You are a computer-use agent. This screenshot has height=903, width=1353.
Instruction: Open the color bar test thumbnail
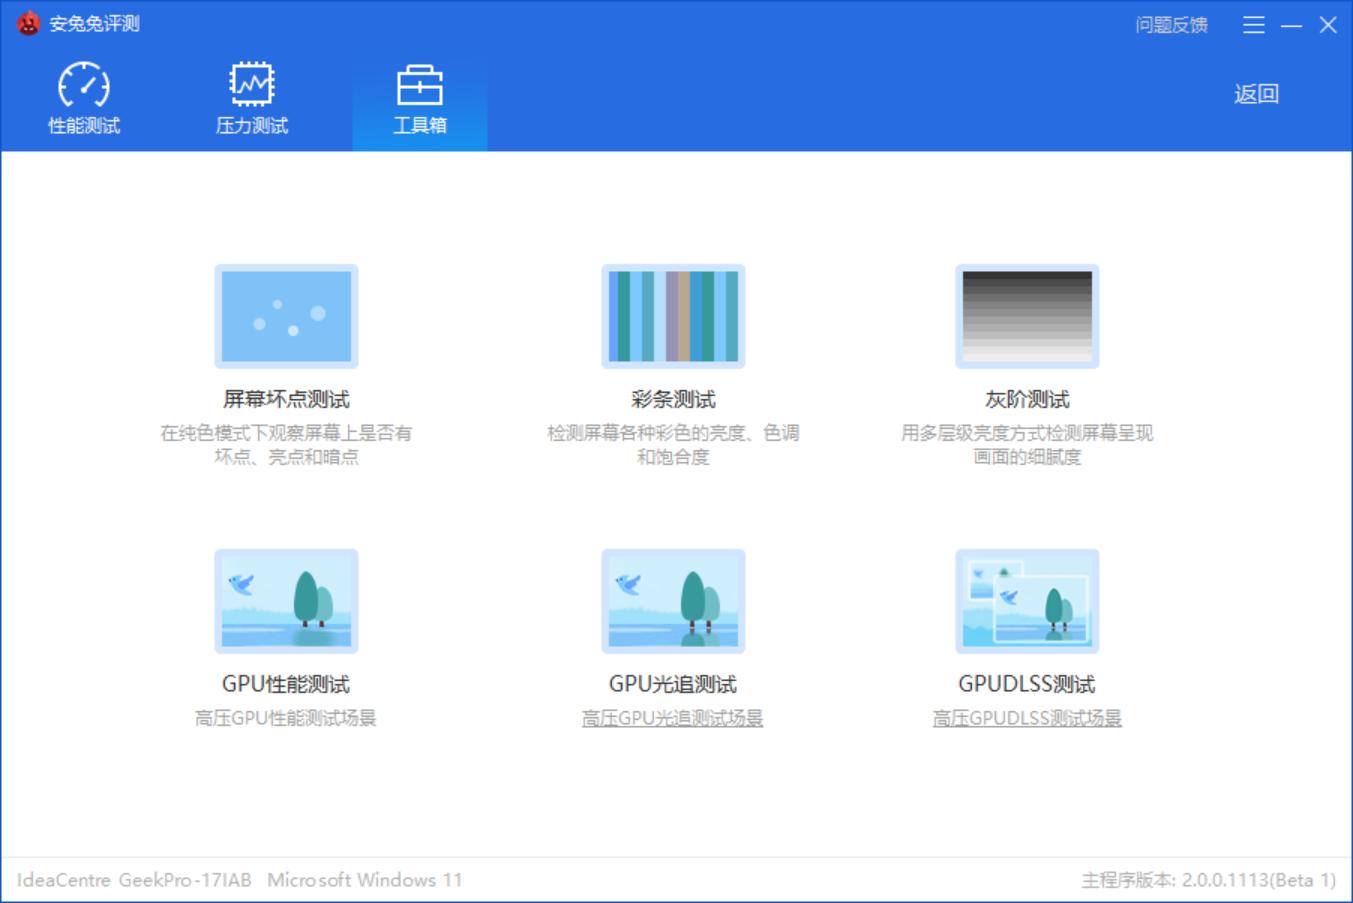point(672,316)
